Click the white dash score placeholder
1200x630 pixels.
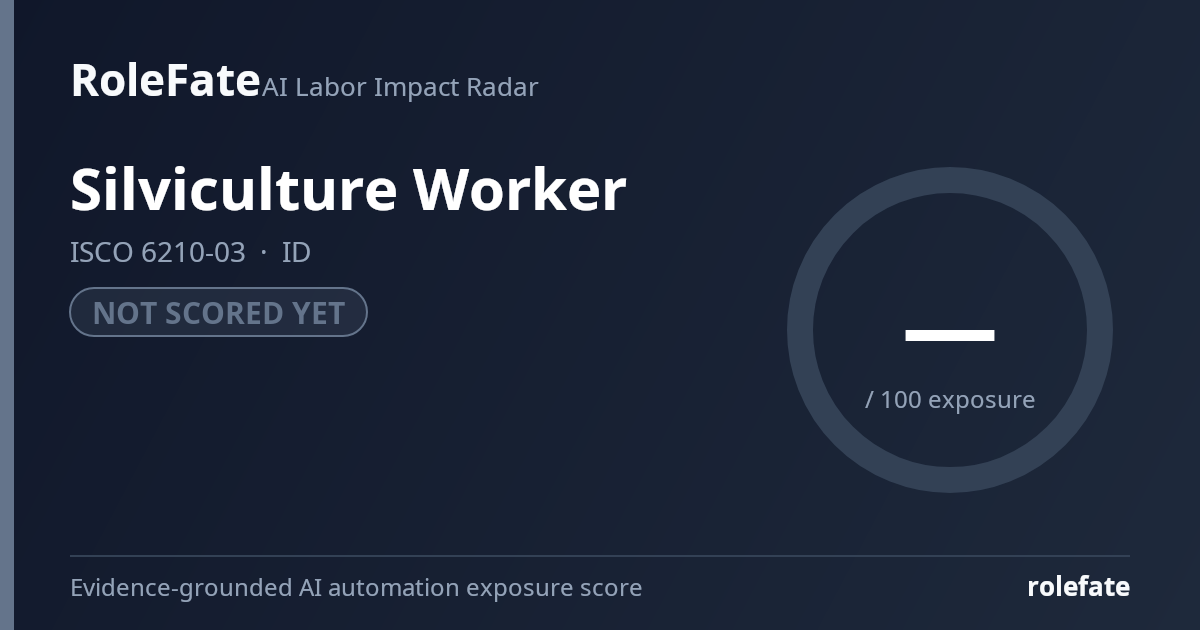click(x=949, y=335)
